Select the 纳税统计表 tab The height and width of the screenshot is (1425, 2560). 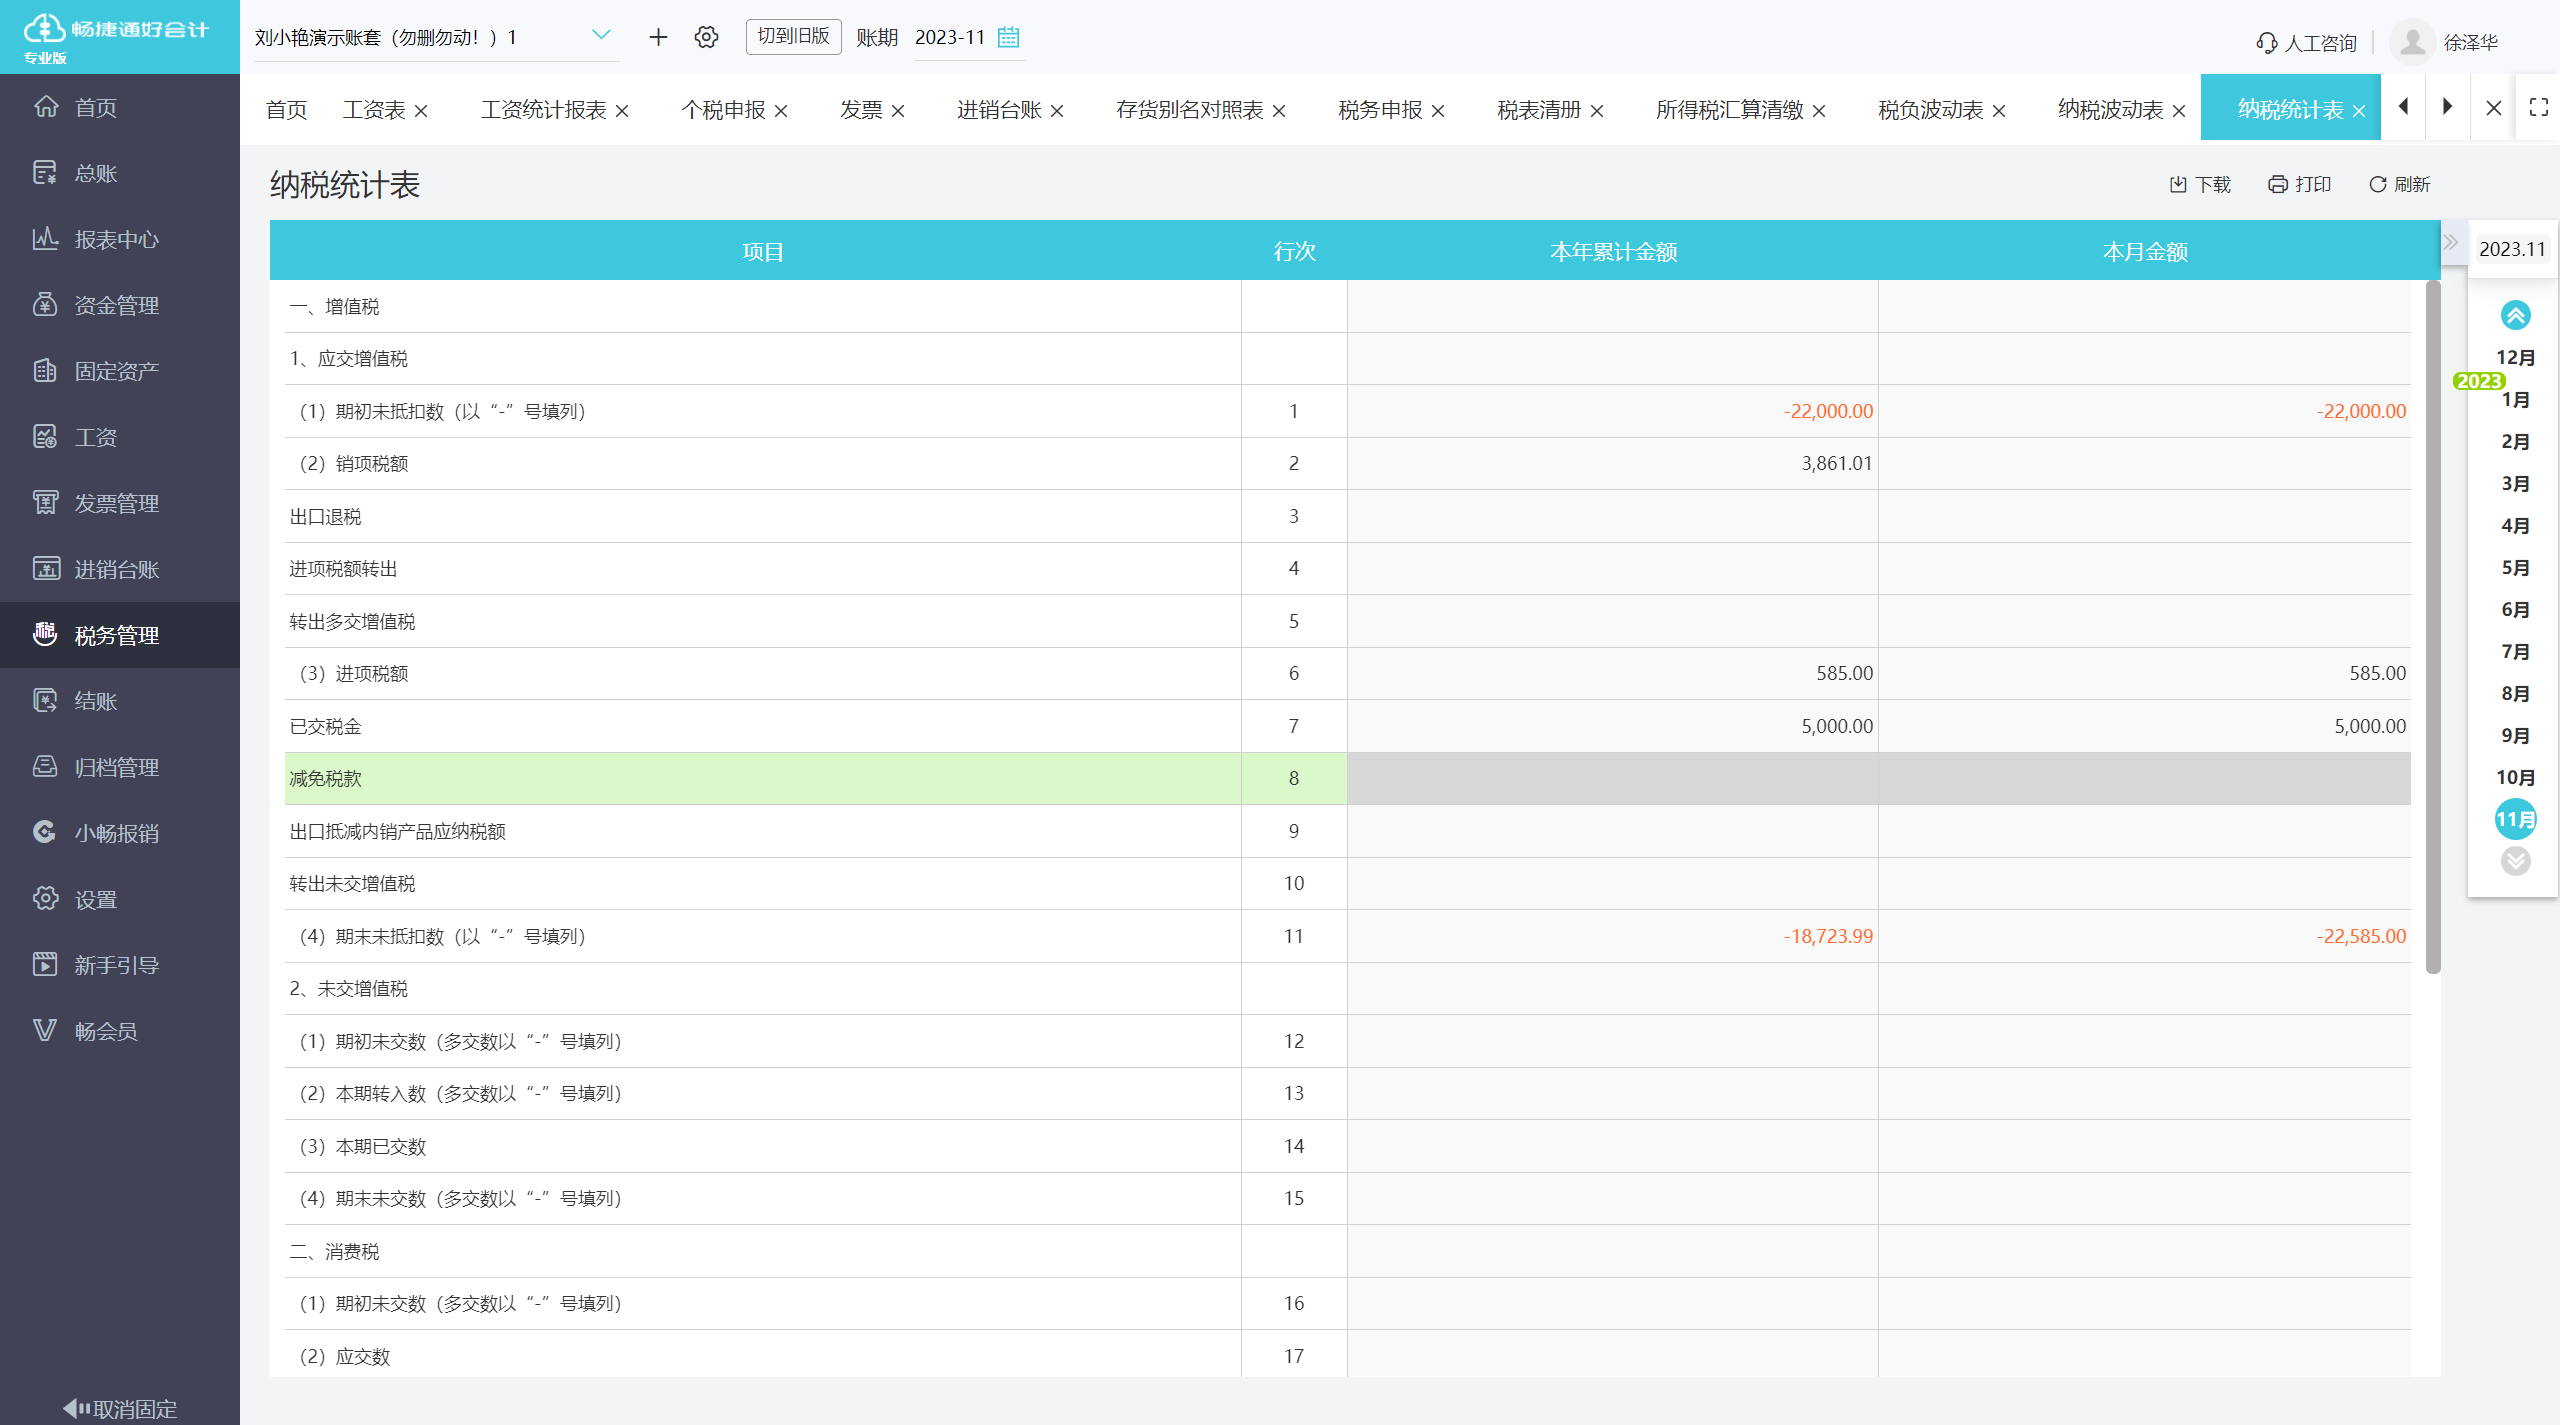(x=2281, y=107)
